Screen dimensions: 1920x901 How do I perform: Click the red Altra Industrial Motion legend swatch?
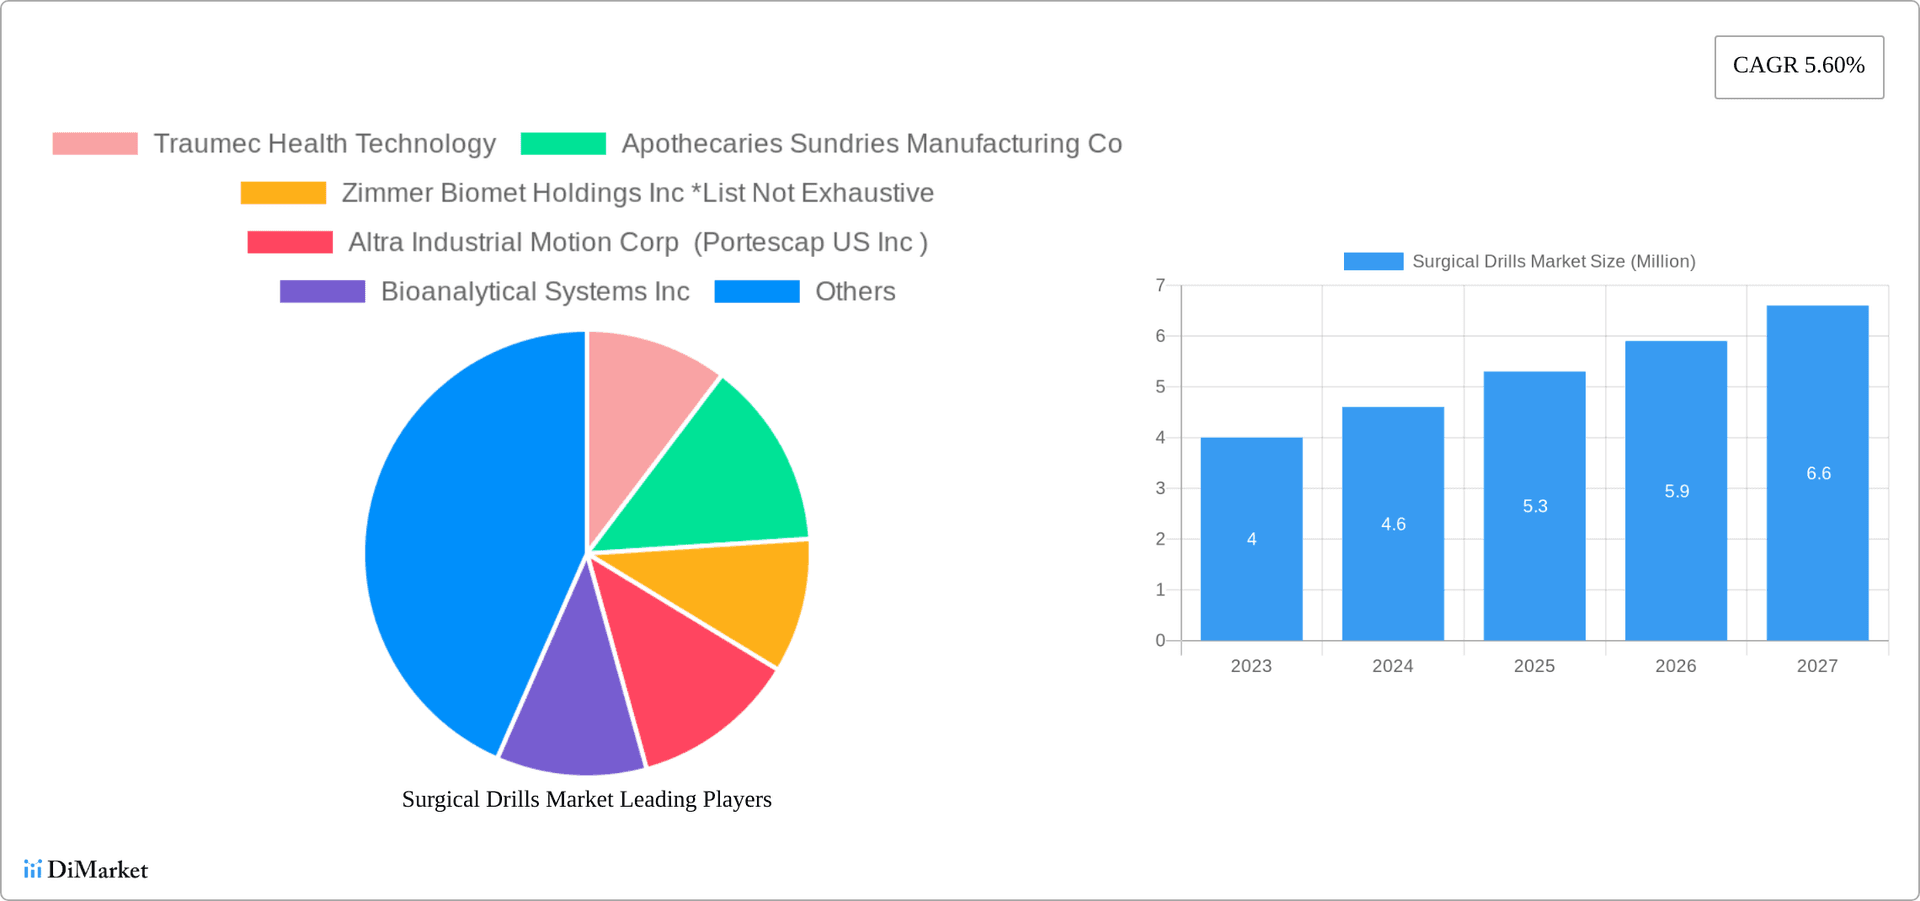click(x=288, y=241)
